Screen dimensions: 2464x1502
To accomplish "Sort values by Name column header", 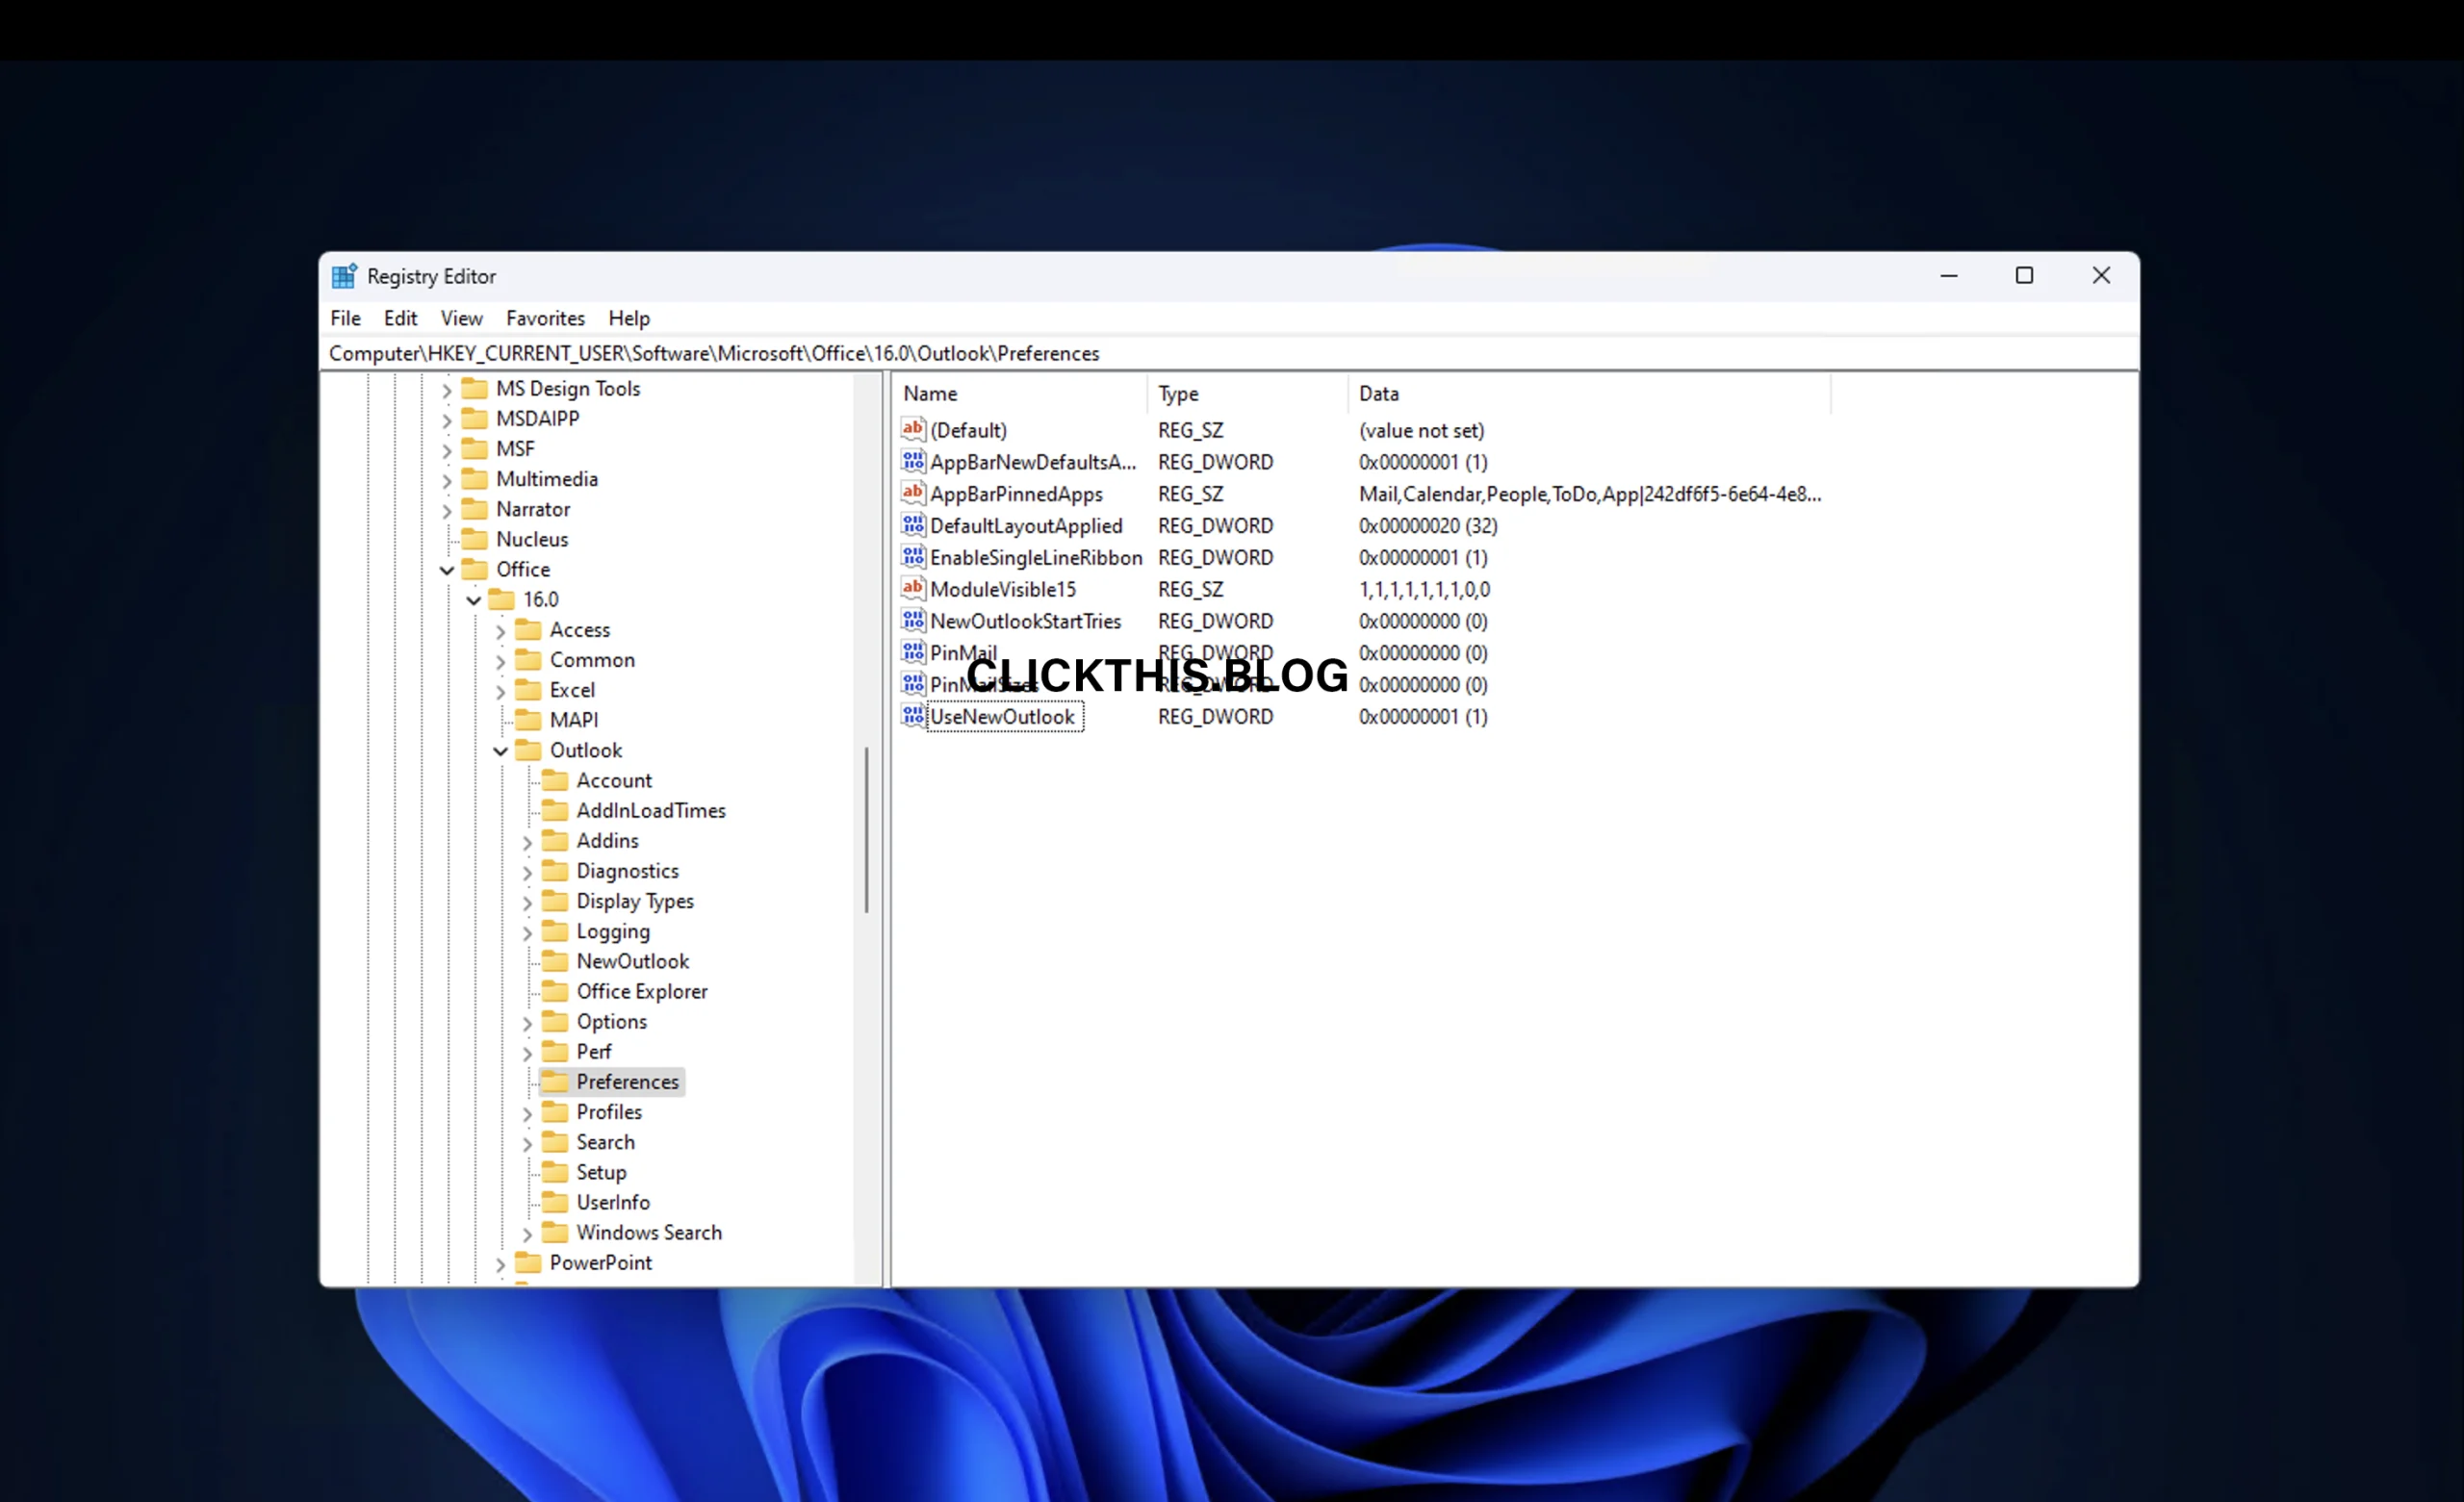I will pyautogui.click(x=1020, y=393).
